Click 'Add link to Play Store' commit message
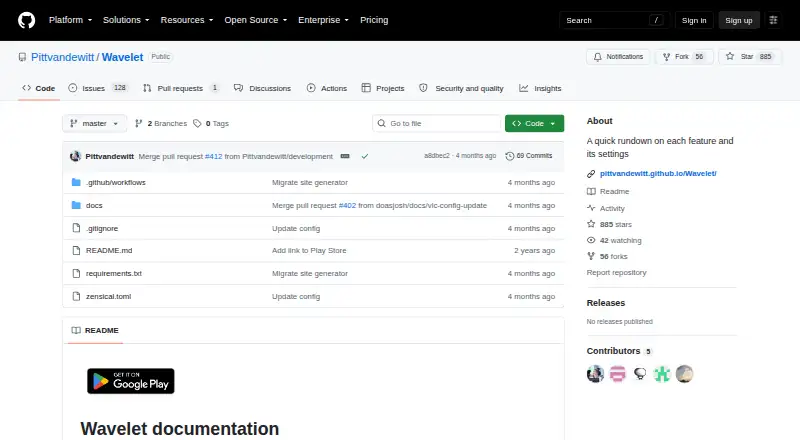 click(x=309, y=251)
